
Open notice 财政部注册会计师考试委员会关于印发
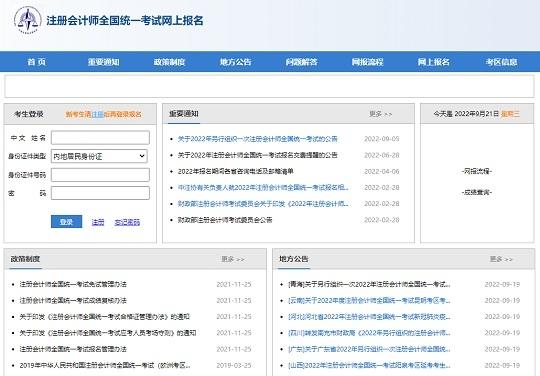tap(263, 204)
